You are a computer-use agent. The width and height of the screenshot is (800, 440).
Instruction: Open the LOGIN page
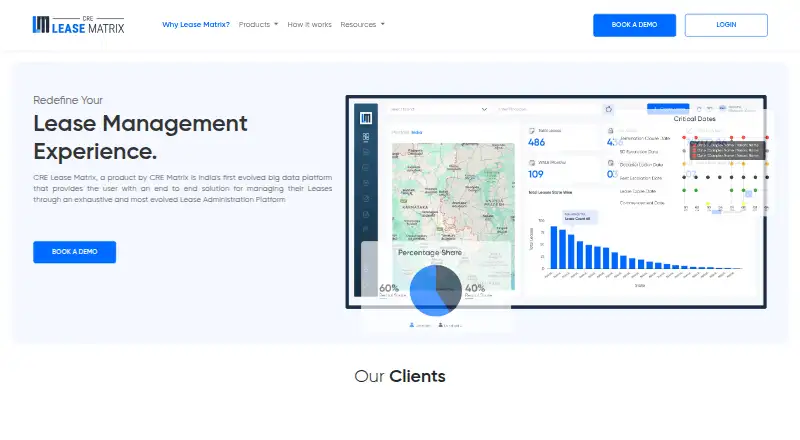[726, 25]
